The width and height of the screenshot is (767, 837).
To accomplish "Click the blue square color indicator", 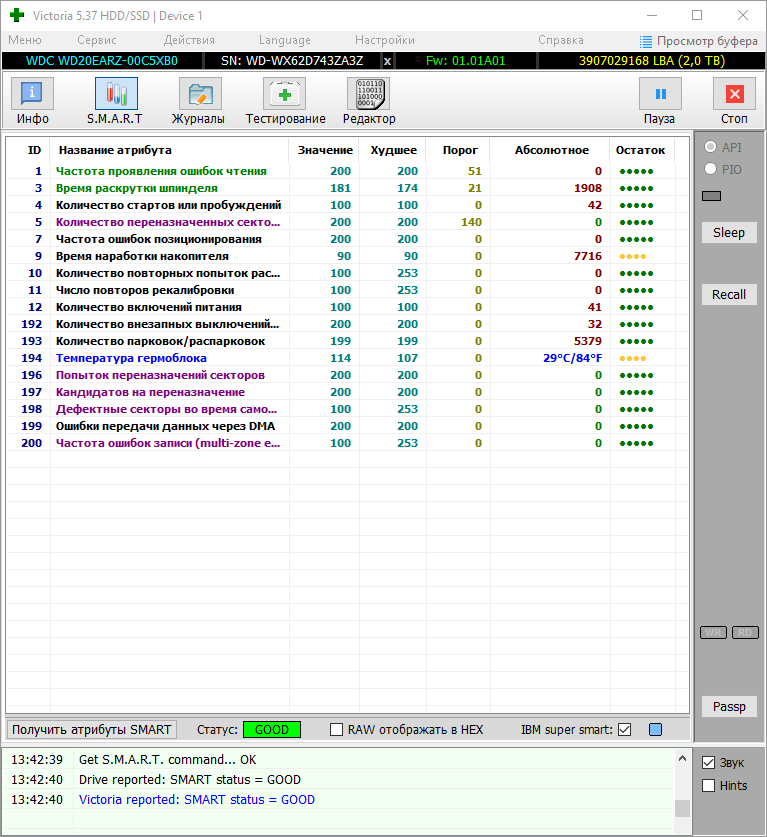I will point(655,730).
